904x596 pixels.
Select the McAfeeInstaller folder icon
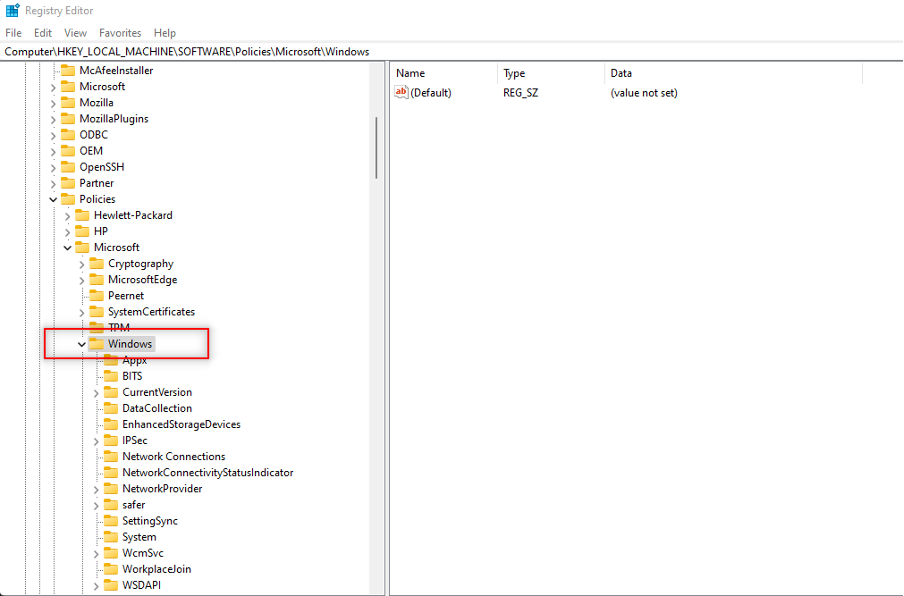pos(68,70)
